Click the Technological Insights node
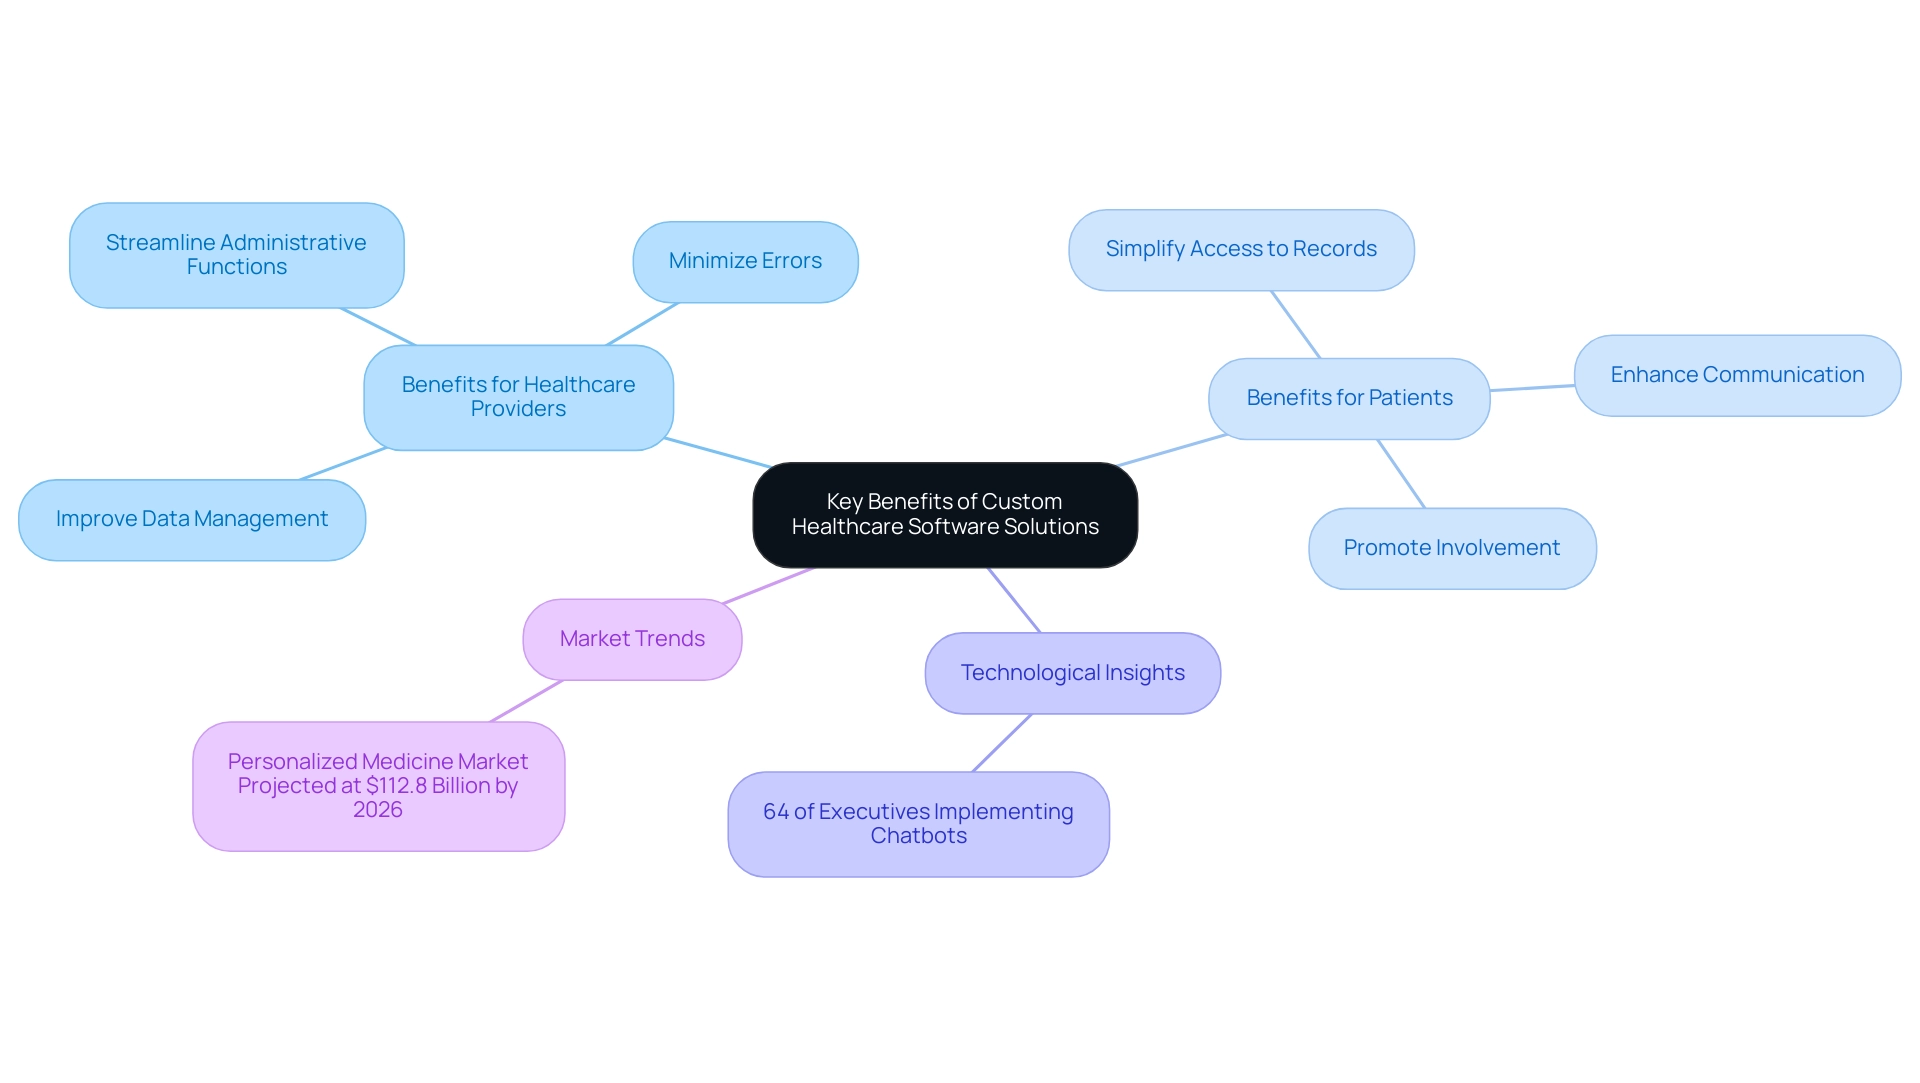This screenshot has width=1920, height=1083. 1071,671
